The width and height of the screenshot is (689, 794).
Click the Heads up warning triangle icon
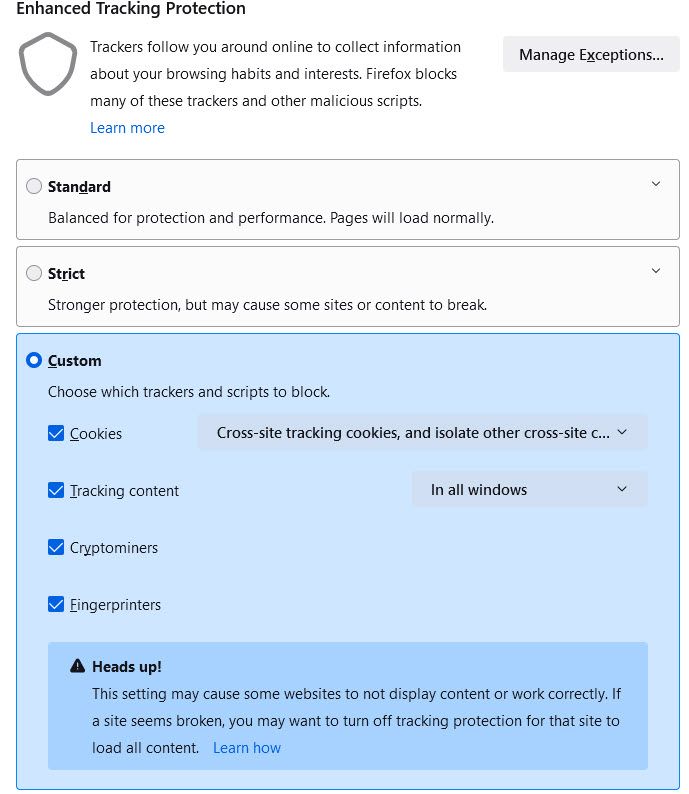(77, 666)
